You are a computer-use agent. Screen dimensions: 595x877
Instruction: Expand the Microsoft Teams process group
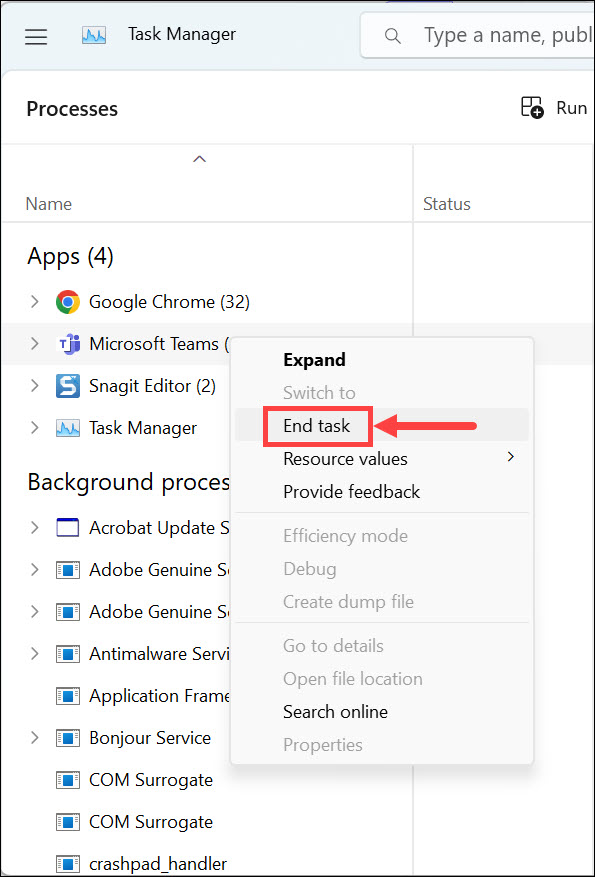35,343
